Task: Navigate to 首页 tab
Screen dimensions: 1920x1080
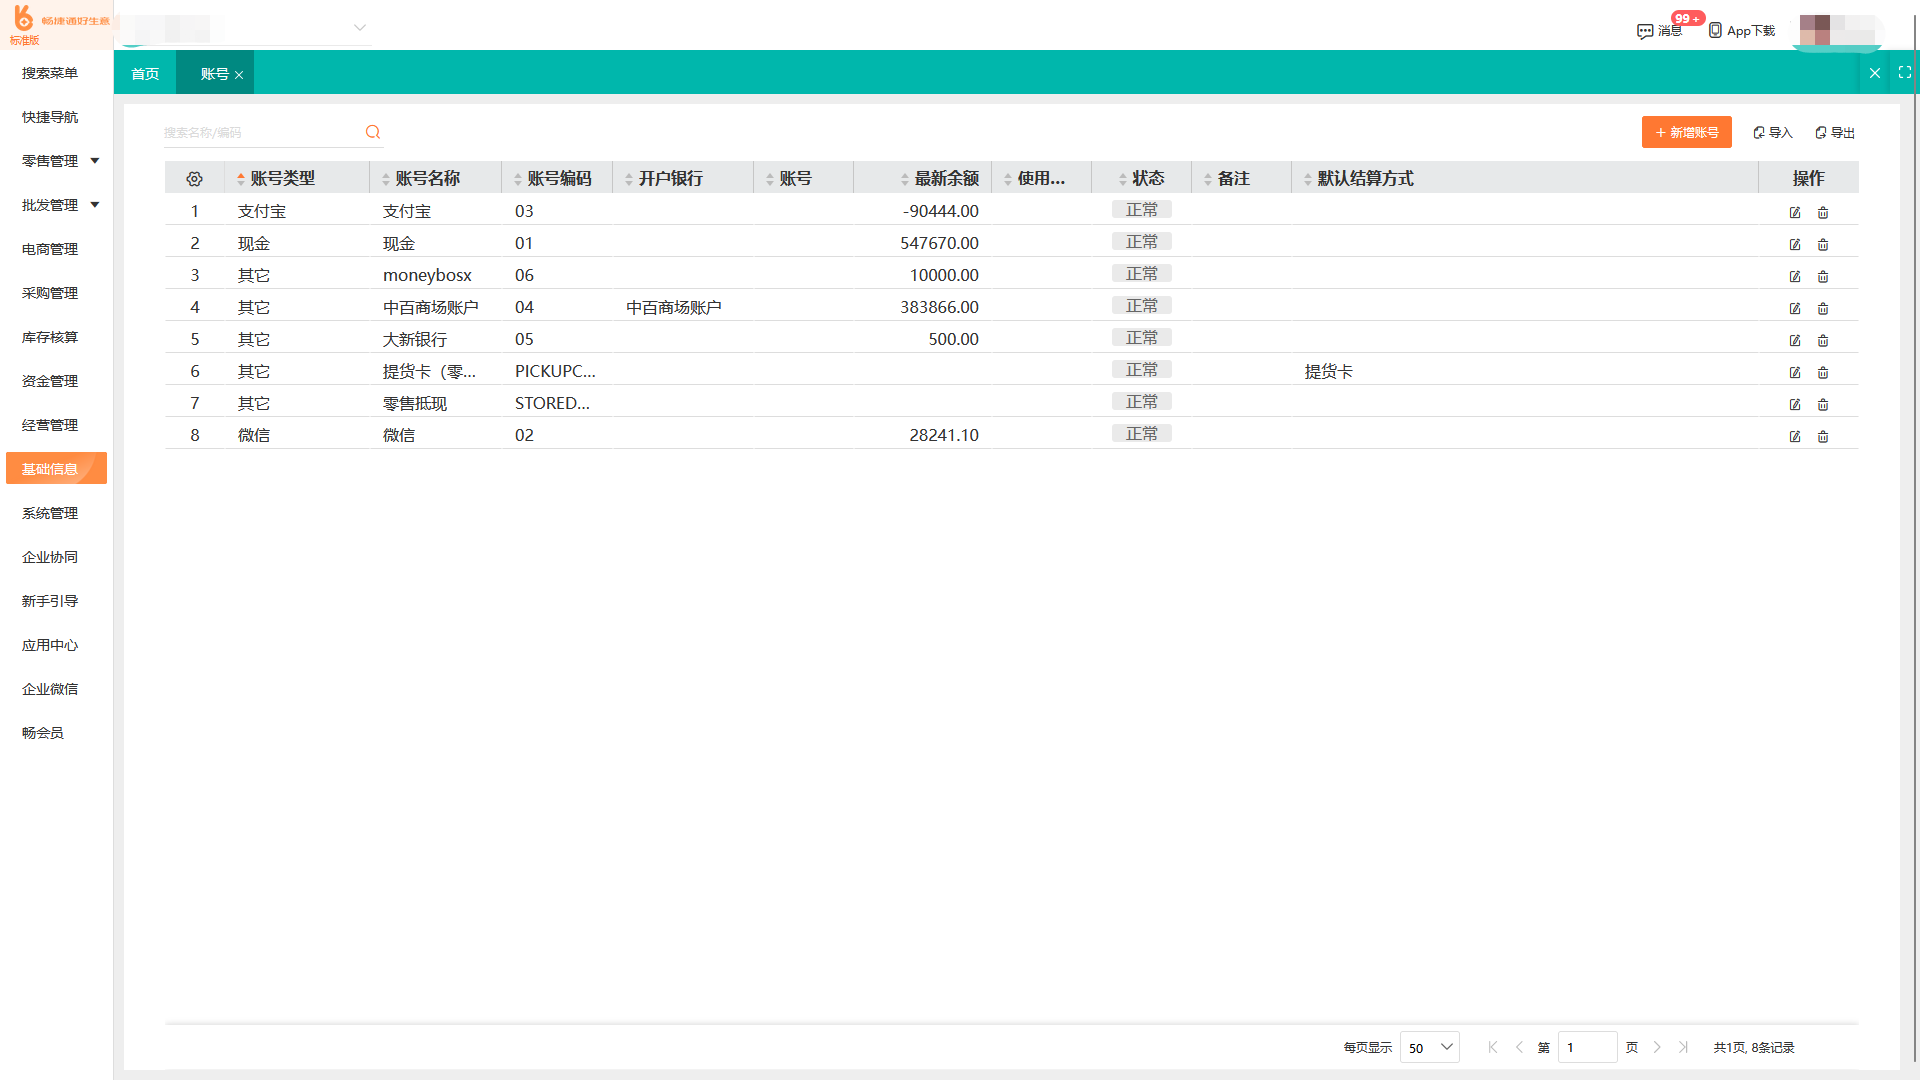Action: (145, 73)
